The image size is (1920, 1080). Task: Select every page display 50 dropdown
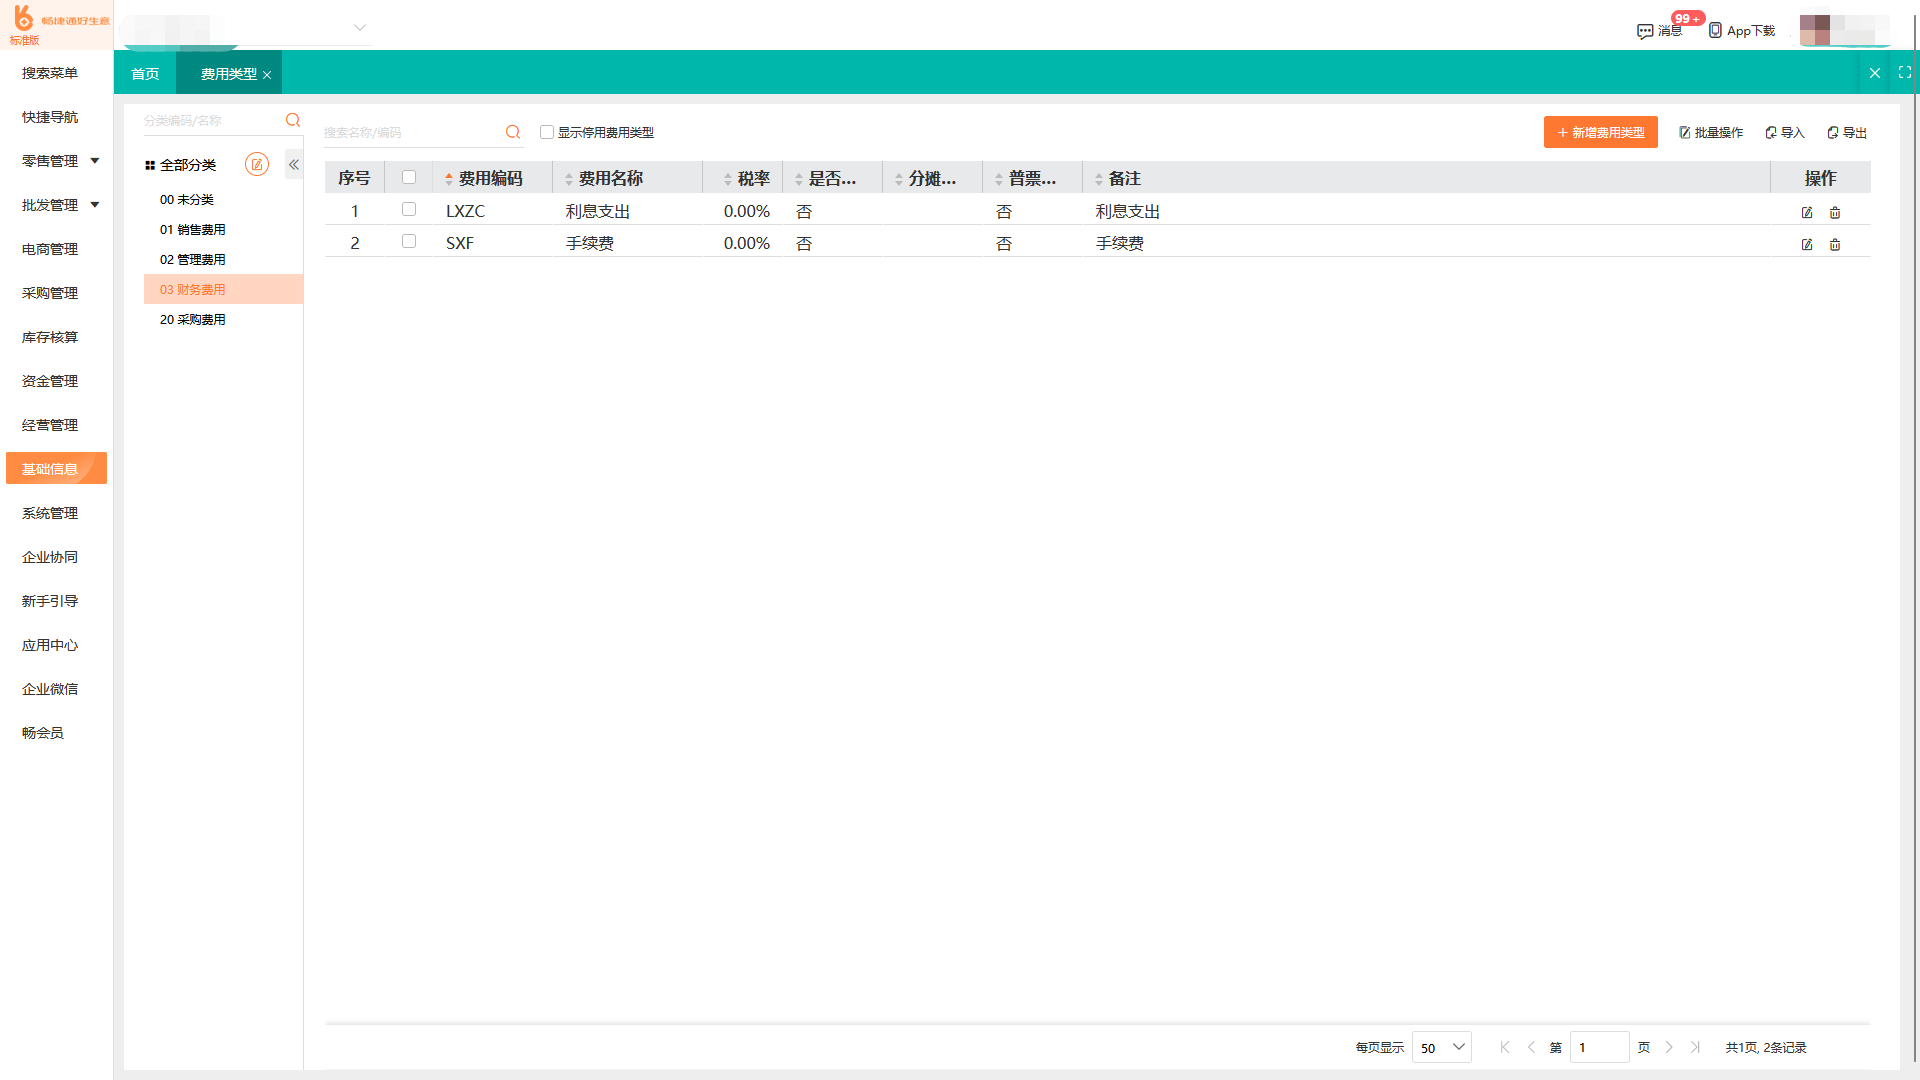point(1439,1047)
